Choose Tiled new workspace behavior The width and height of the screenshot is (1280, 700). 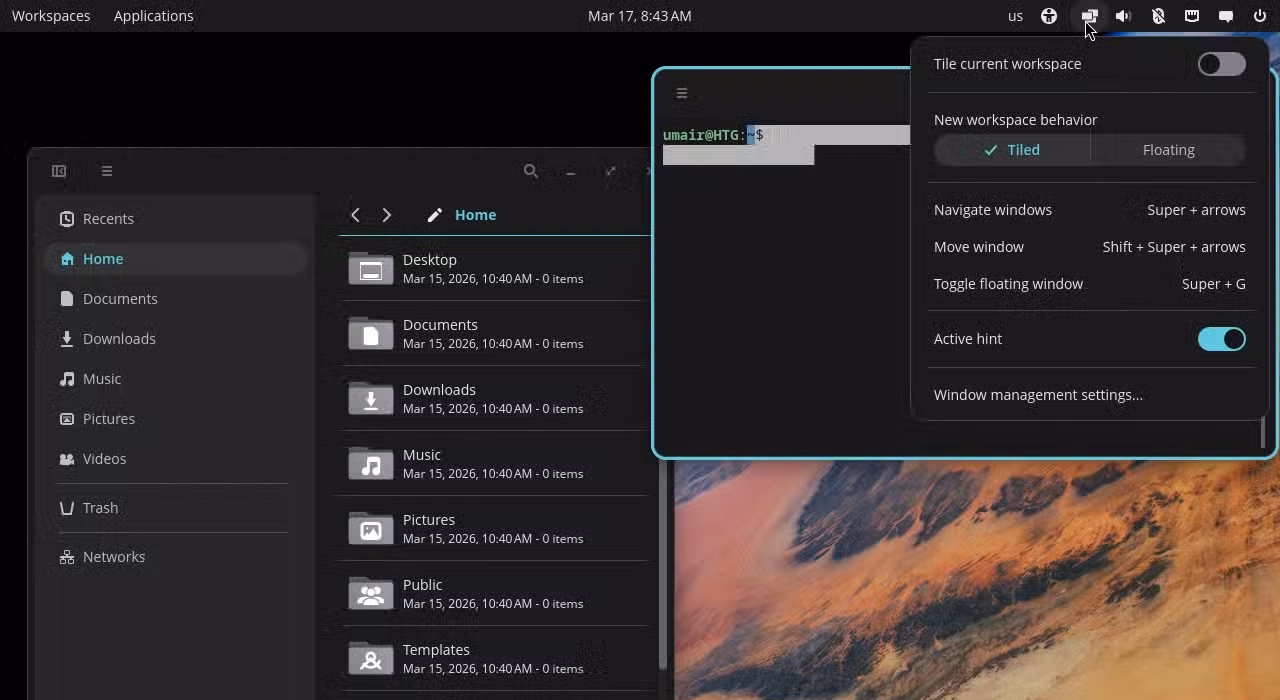point(1012,150)
